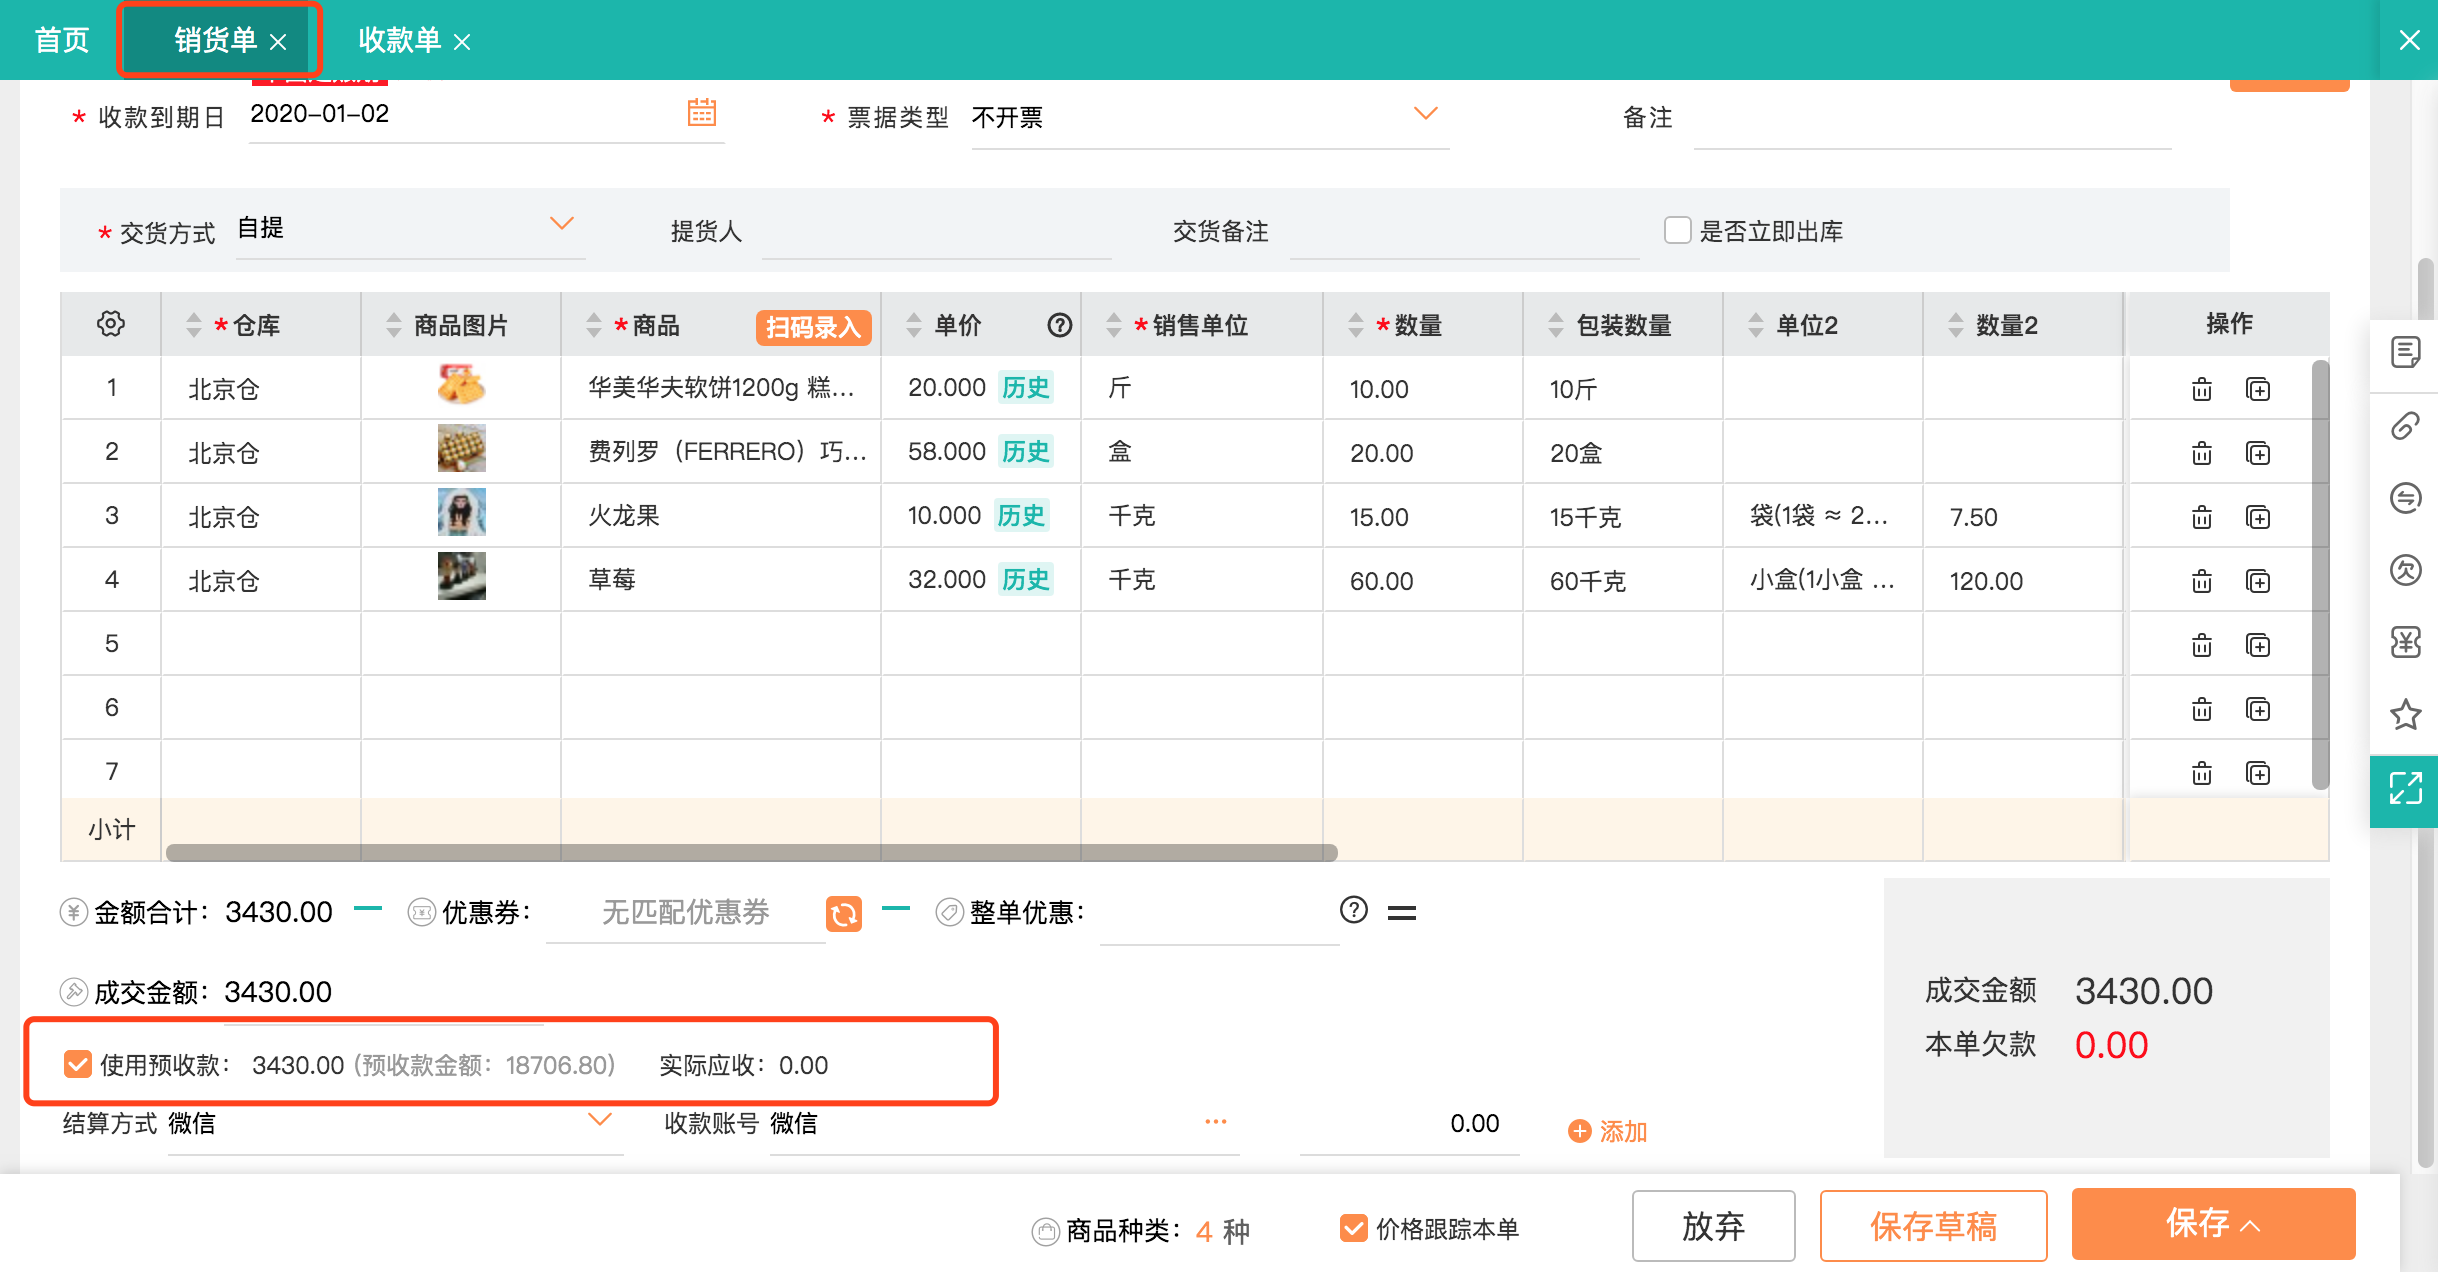The height and width of the screenshot is (1272, 2438).
Task: Click the 放弃 button
Action: click(1716, 1225)
